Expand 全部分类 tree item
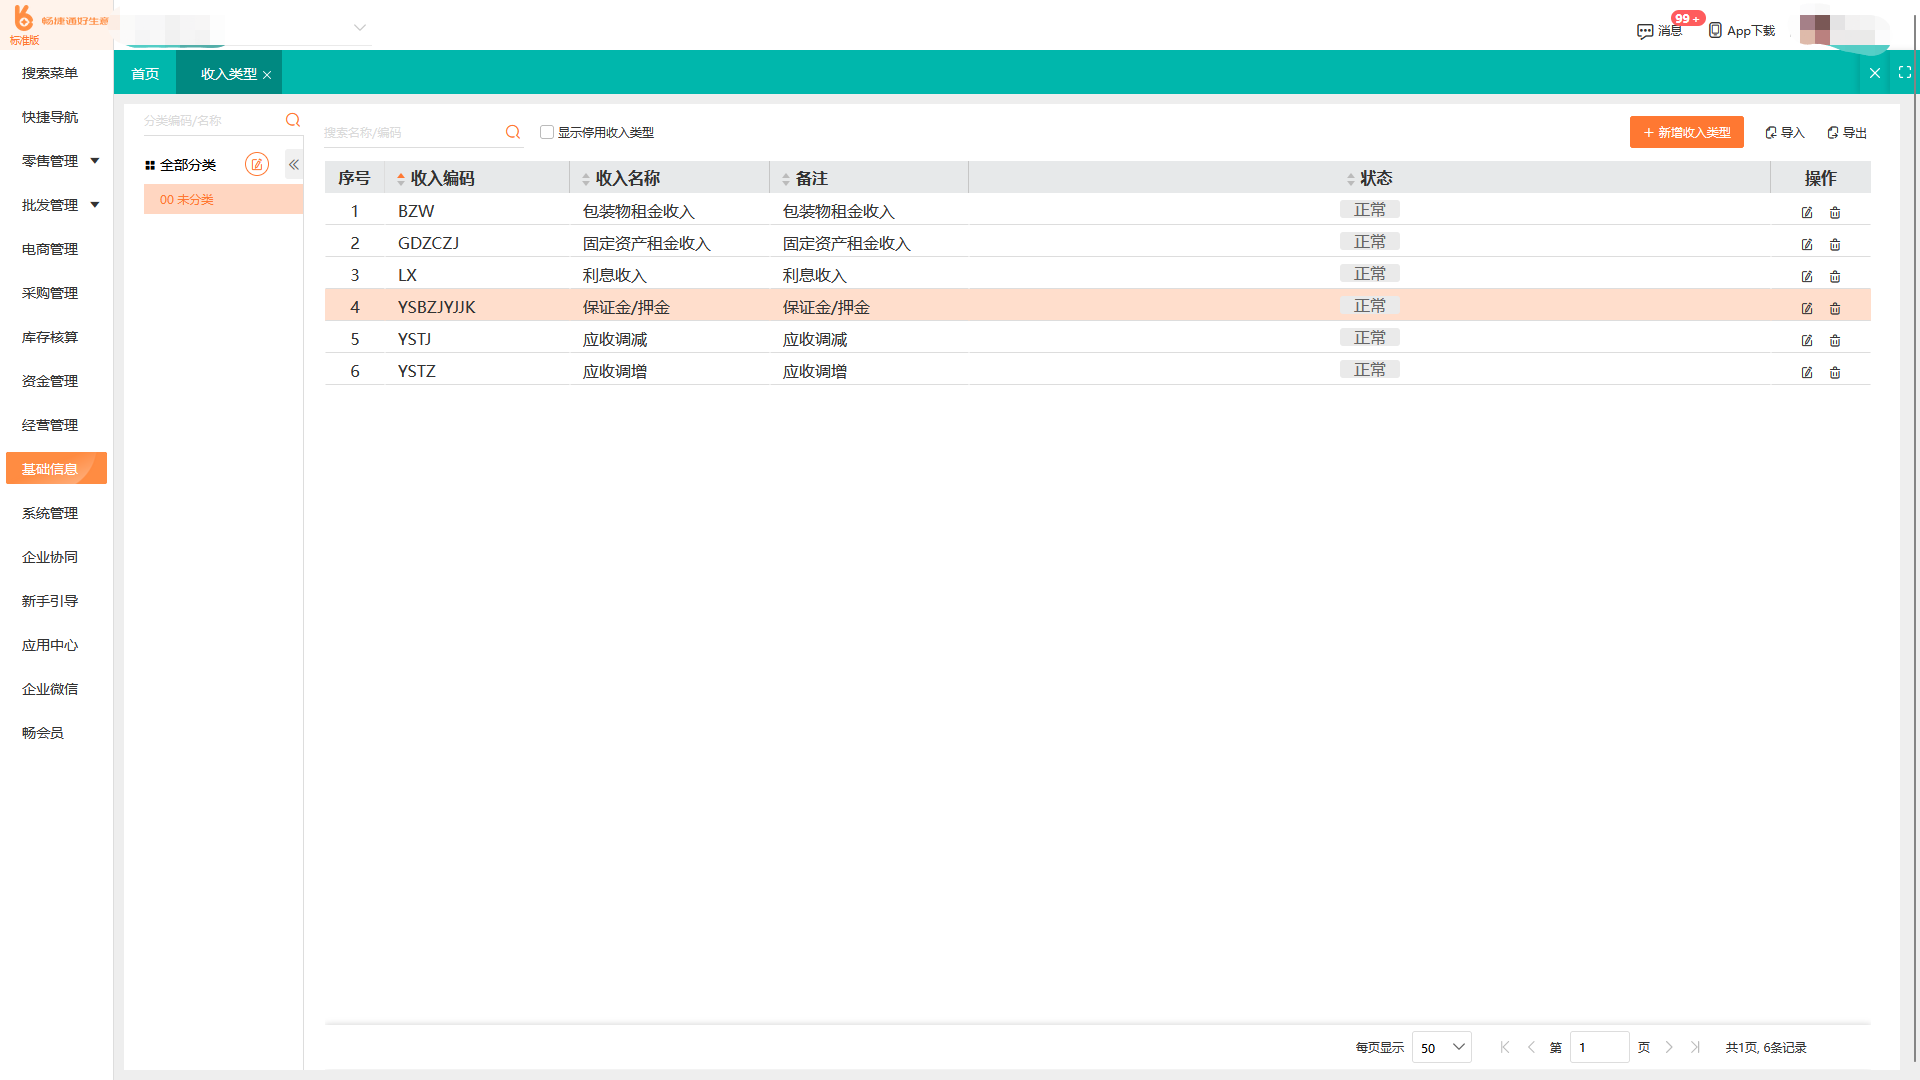This screenshot has width=1920, height=1080. click(x=149, y=162)
